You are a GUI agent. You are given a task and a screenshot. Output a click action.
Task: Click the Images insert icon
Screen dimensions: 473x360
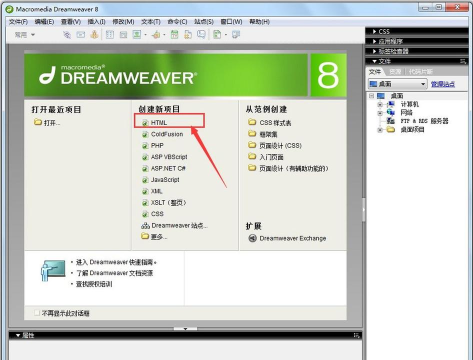(137, 35)
